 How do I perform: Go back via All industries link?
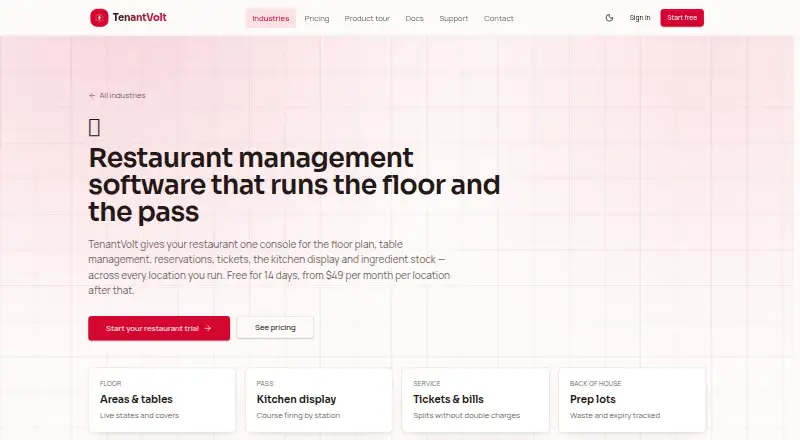[117, 95]
